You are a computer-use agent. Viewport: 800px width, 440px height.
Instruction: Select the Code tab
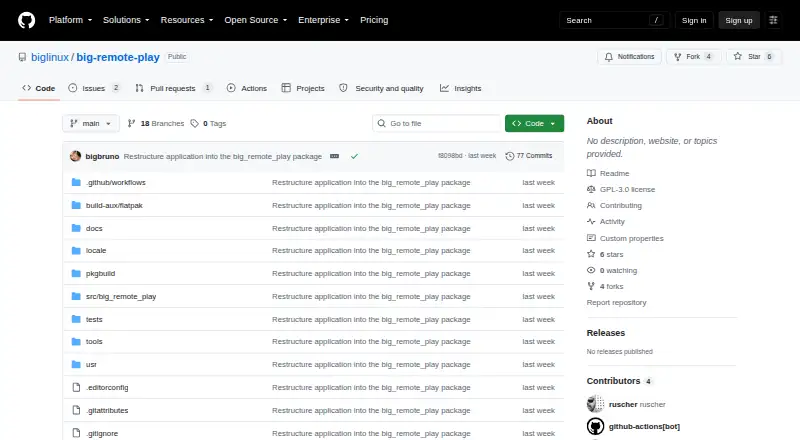tap(39, 88)
